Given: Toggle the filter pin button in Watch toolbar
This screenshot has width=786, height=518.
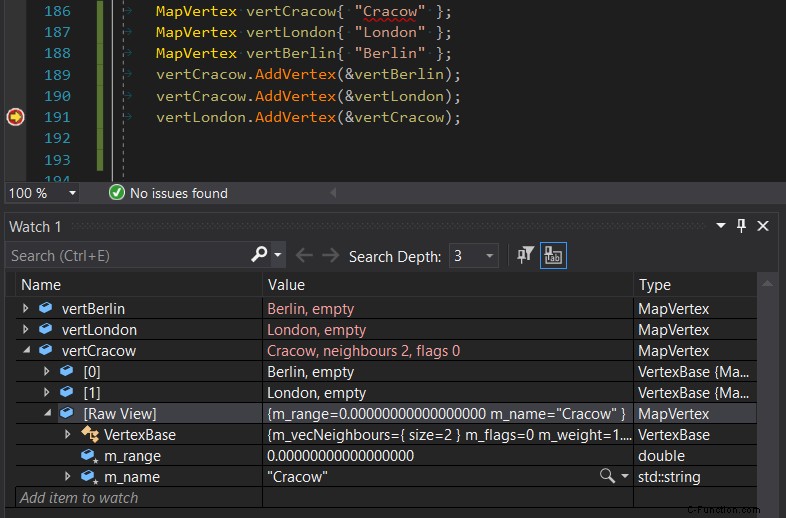Looking at the screenshot, I should coord(525,256).
